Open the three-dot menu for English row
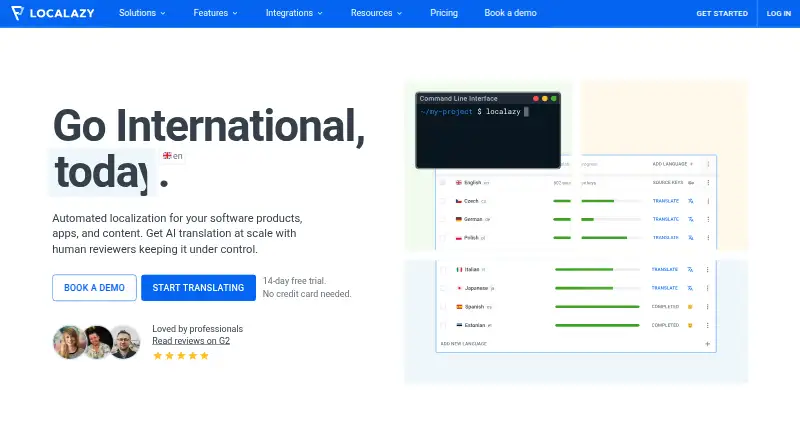Viewport: 800px width, 440px height. click(x=708, y=183)
